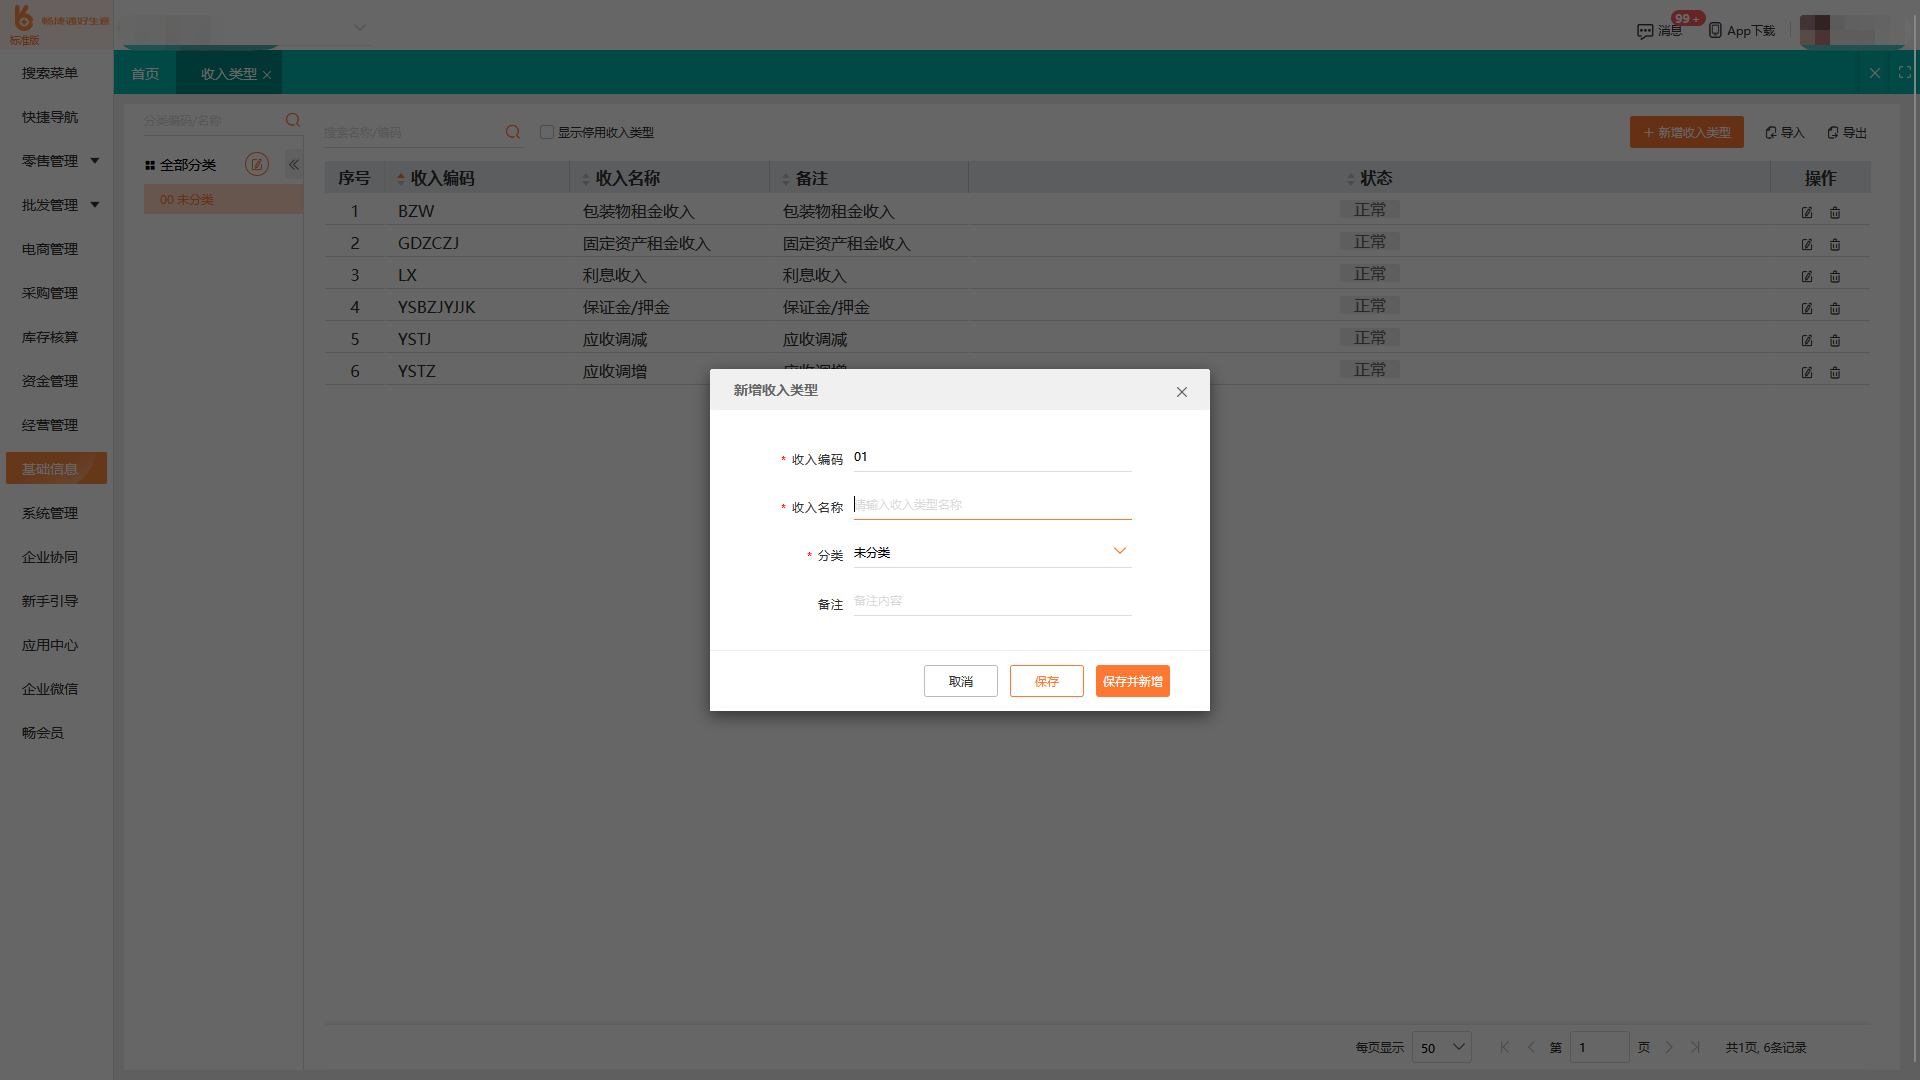Click the collapse sidebar arrow icon

(x=293, y=165)
